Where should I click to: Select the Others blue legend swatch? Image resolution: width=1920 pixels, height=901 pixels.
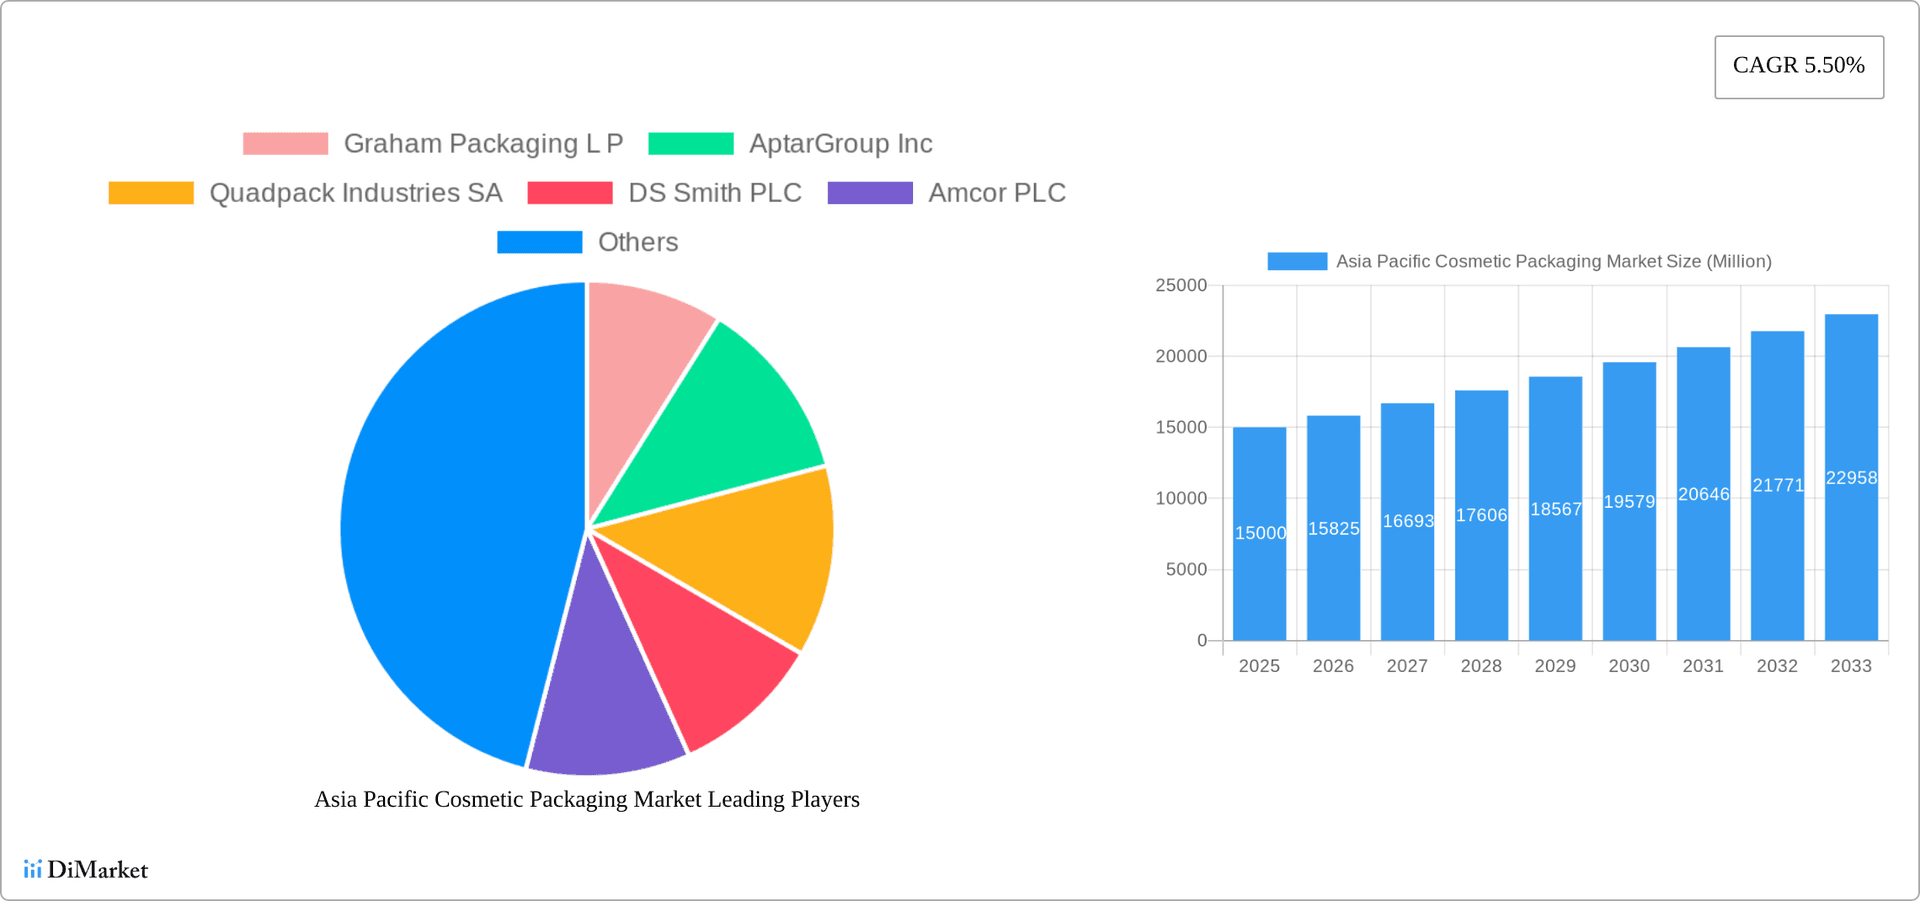coord(540,241)
